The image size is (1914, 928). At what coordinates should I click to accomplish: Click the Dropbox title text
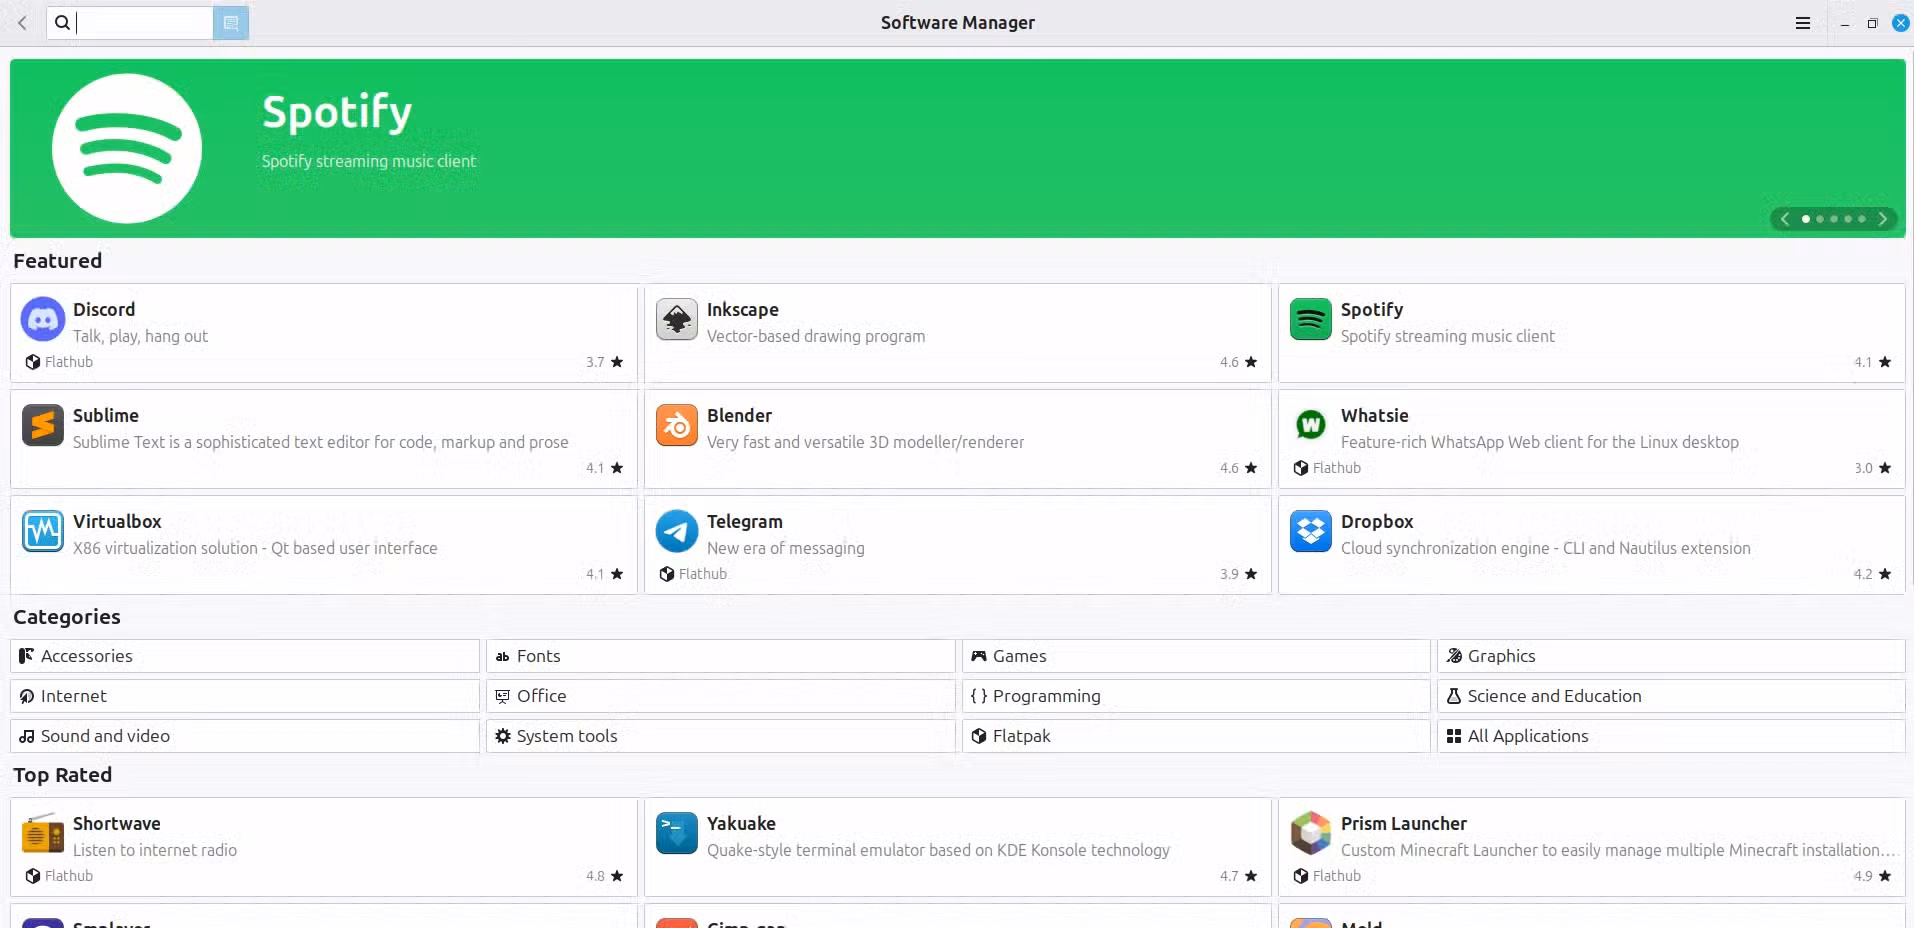click(1377, 521)
